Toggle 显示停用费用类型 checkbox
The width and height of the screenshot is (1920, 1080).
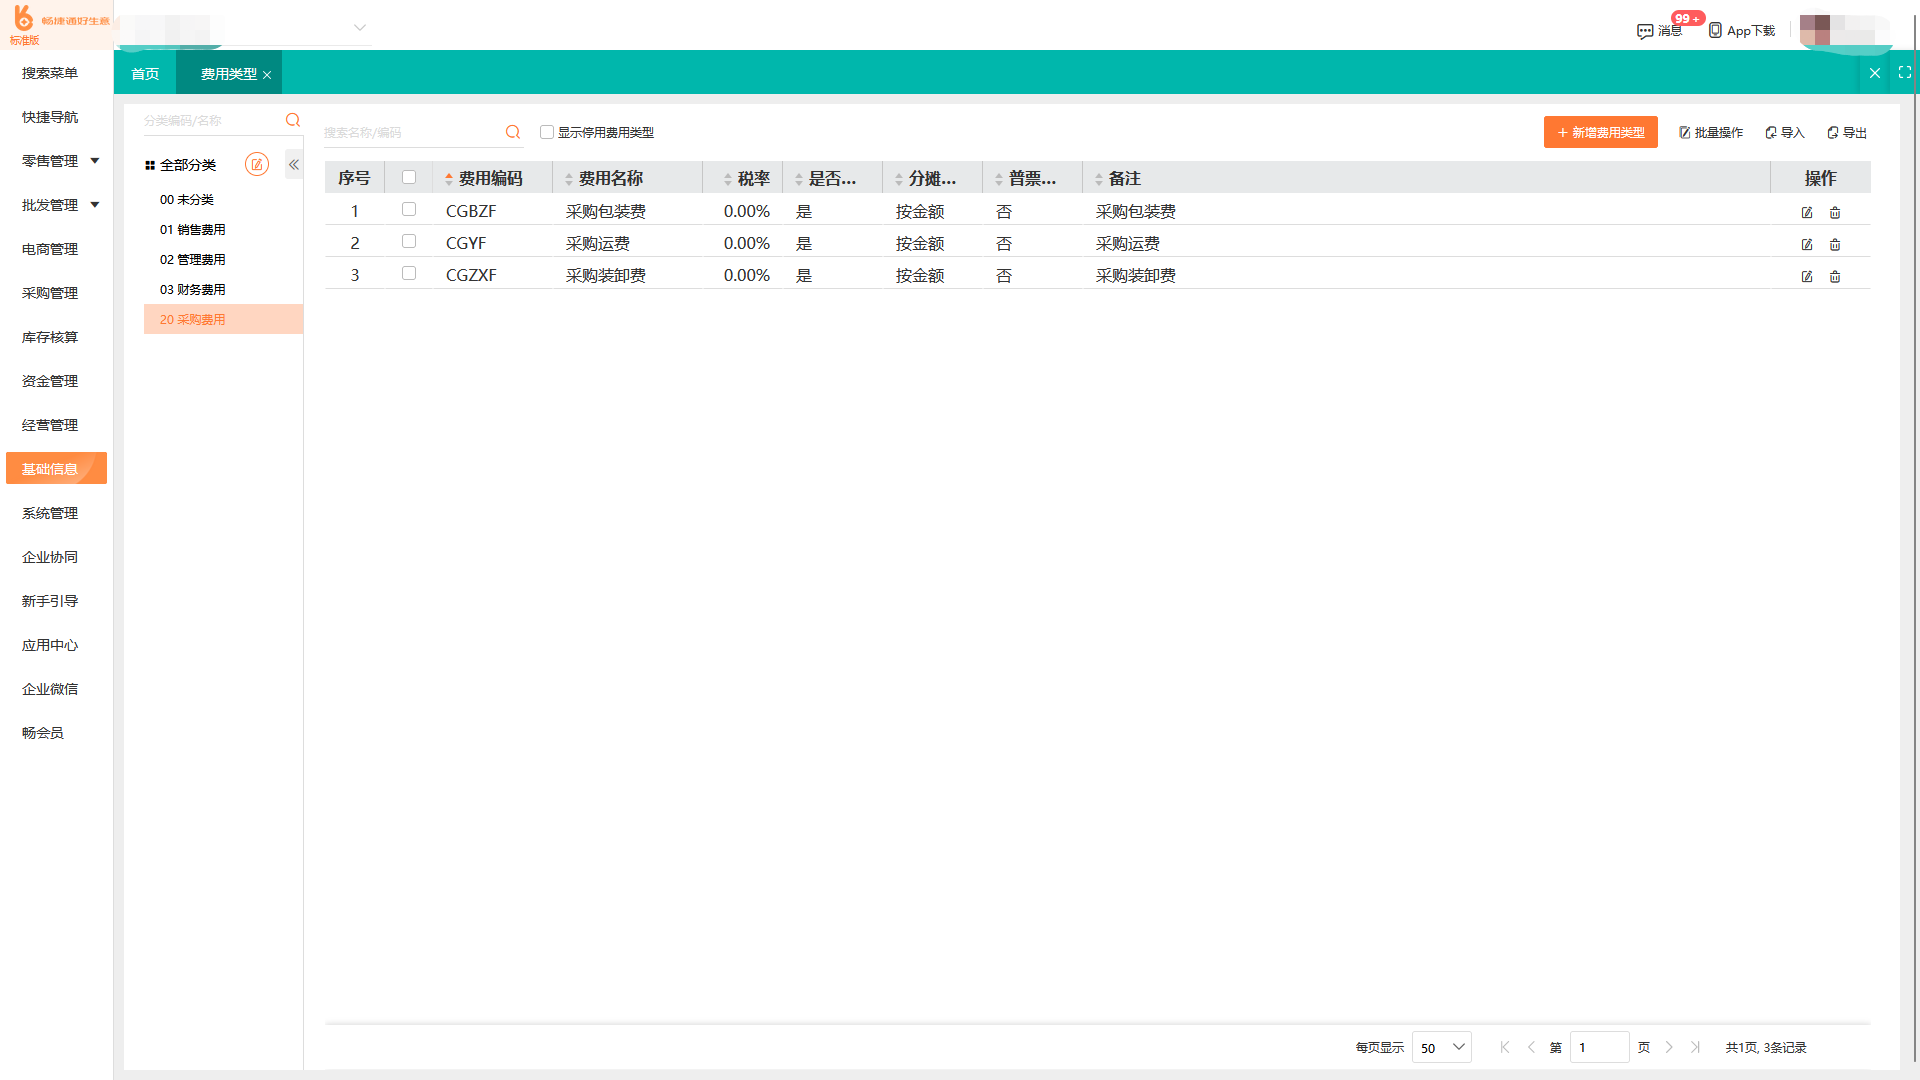(546, 132)
